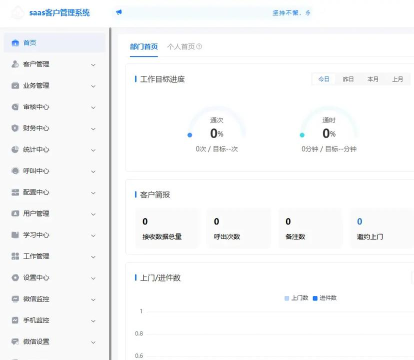414x360 pixels.
Task: Click the 通时 progress gauge
Action: click(329, 123)
